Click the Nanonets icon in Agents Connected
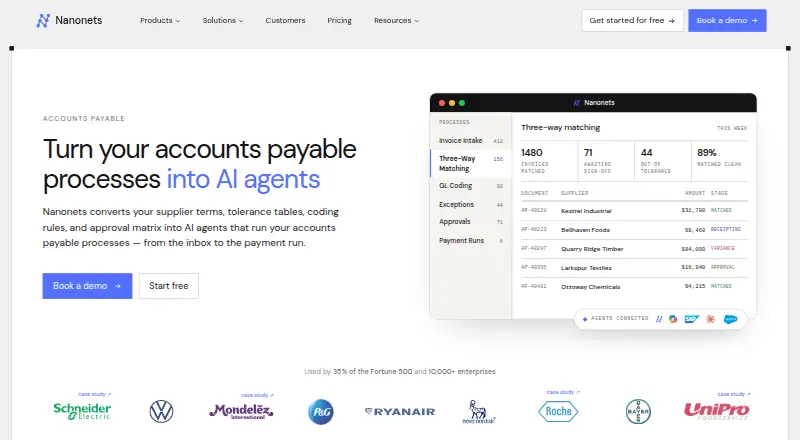This screenshot has height=440, width=800. click(x=659, y=319)
